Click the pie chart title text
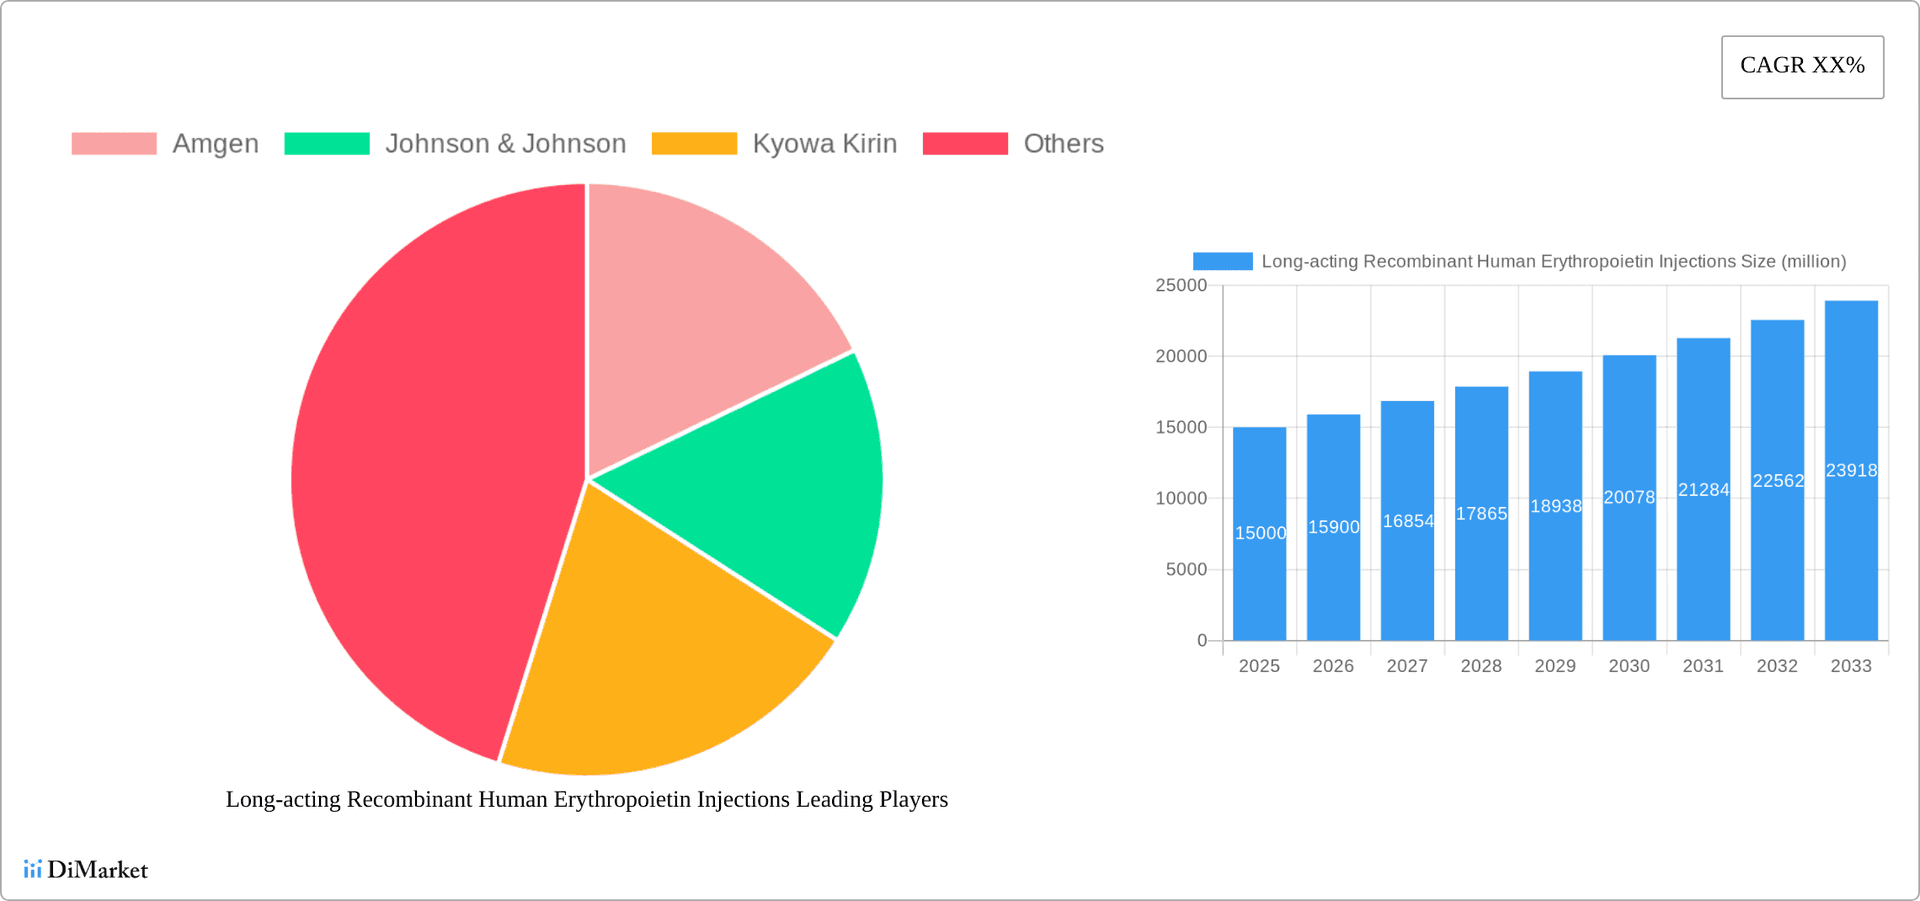1920x901 pixels. 586,799
